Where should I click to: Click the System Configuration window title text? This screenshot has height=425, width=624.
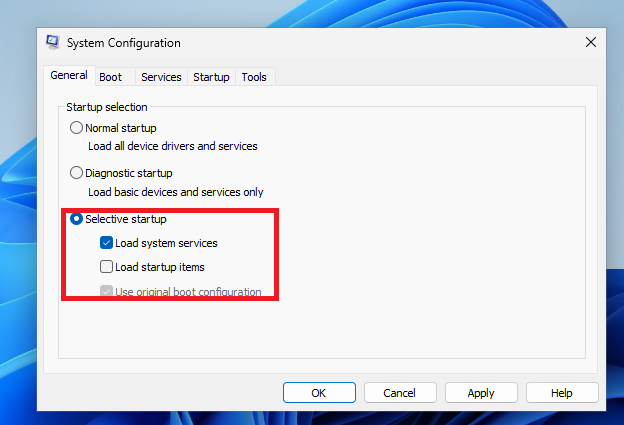click(123, 43)
